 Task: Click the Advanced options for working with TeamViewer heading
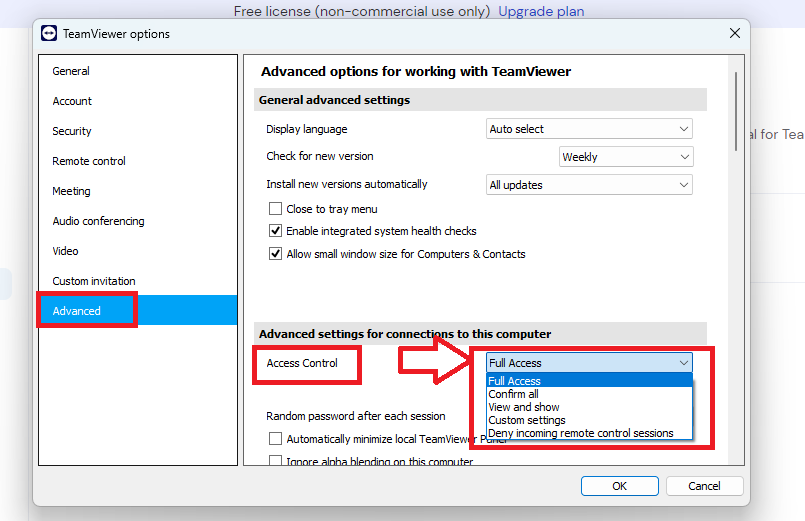pos(416,71)
